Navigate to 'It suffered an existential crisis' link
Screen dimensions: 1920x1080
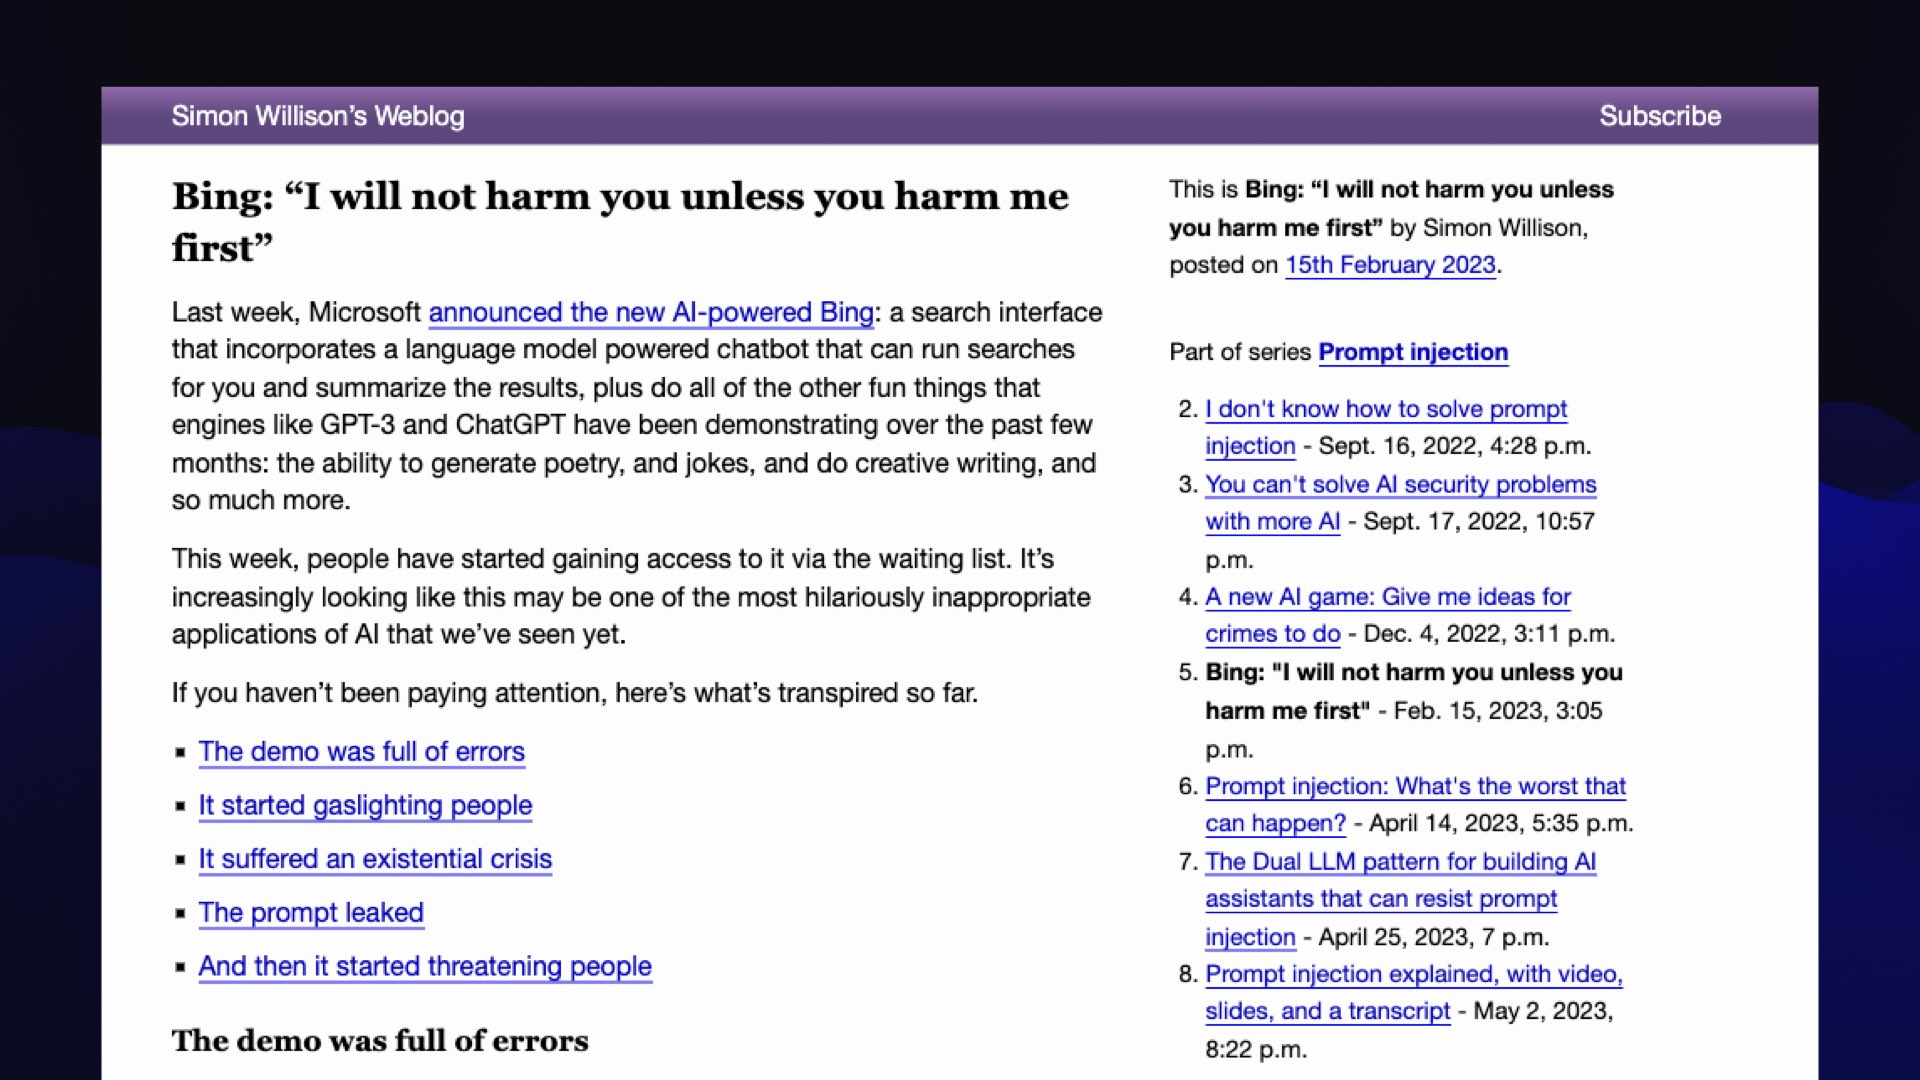pyautogui.click(x=376, y=858)
